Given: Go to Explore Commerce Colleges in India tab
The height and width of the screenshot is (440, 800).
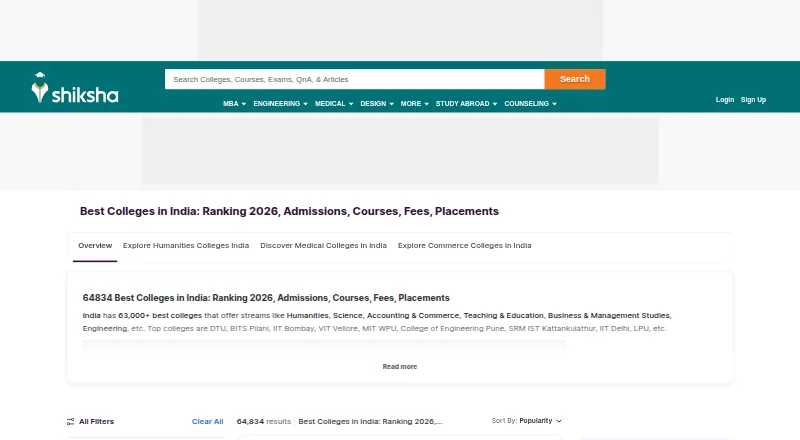Looking at the screenshot, I should [464, 246].
